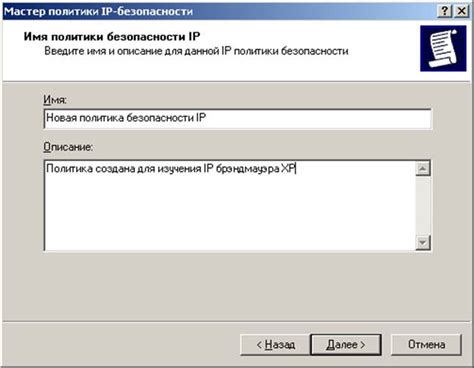Click the description box scrollbar track
The image size is (474, 368).
point(423,205)
